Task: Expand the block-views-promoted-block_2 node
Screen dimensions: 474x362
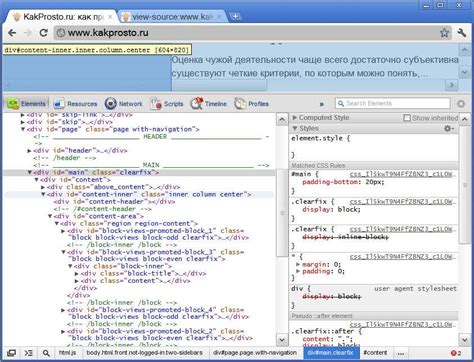Action: point(63,331)
